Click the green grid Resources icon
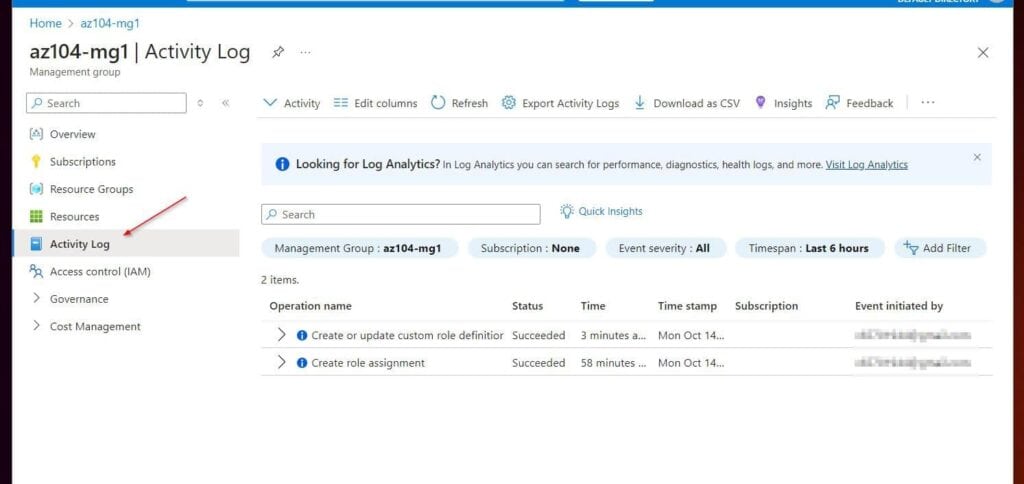This screenshot has height=484, width=1024. click(37, 216)
